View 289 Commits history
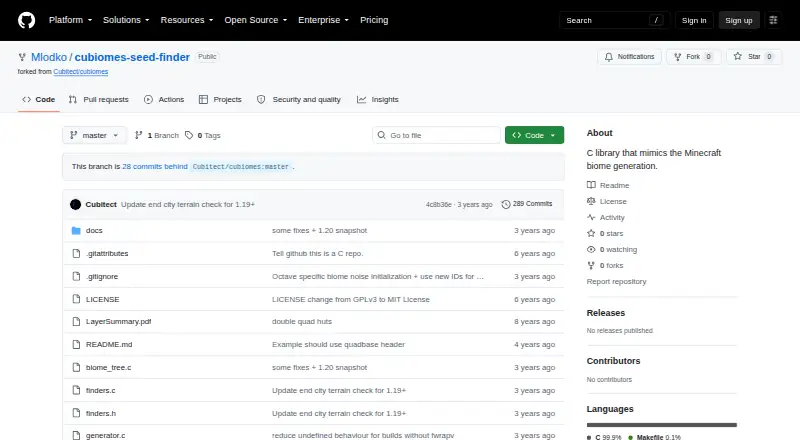 (x=527, y=204)
